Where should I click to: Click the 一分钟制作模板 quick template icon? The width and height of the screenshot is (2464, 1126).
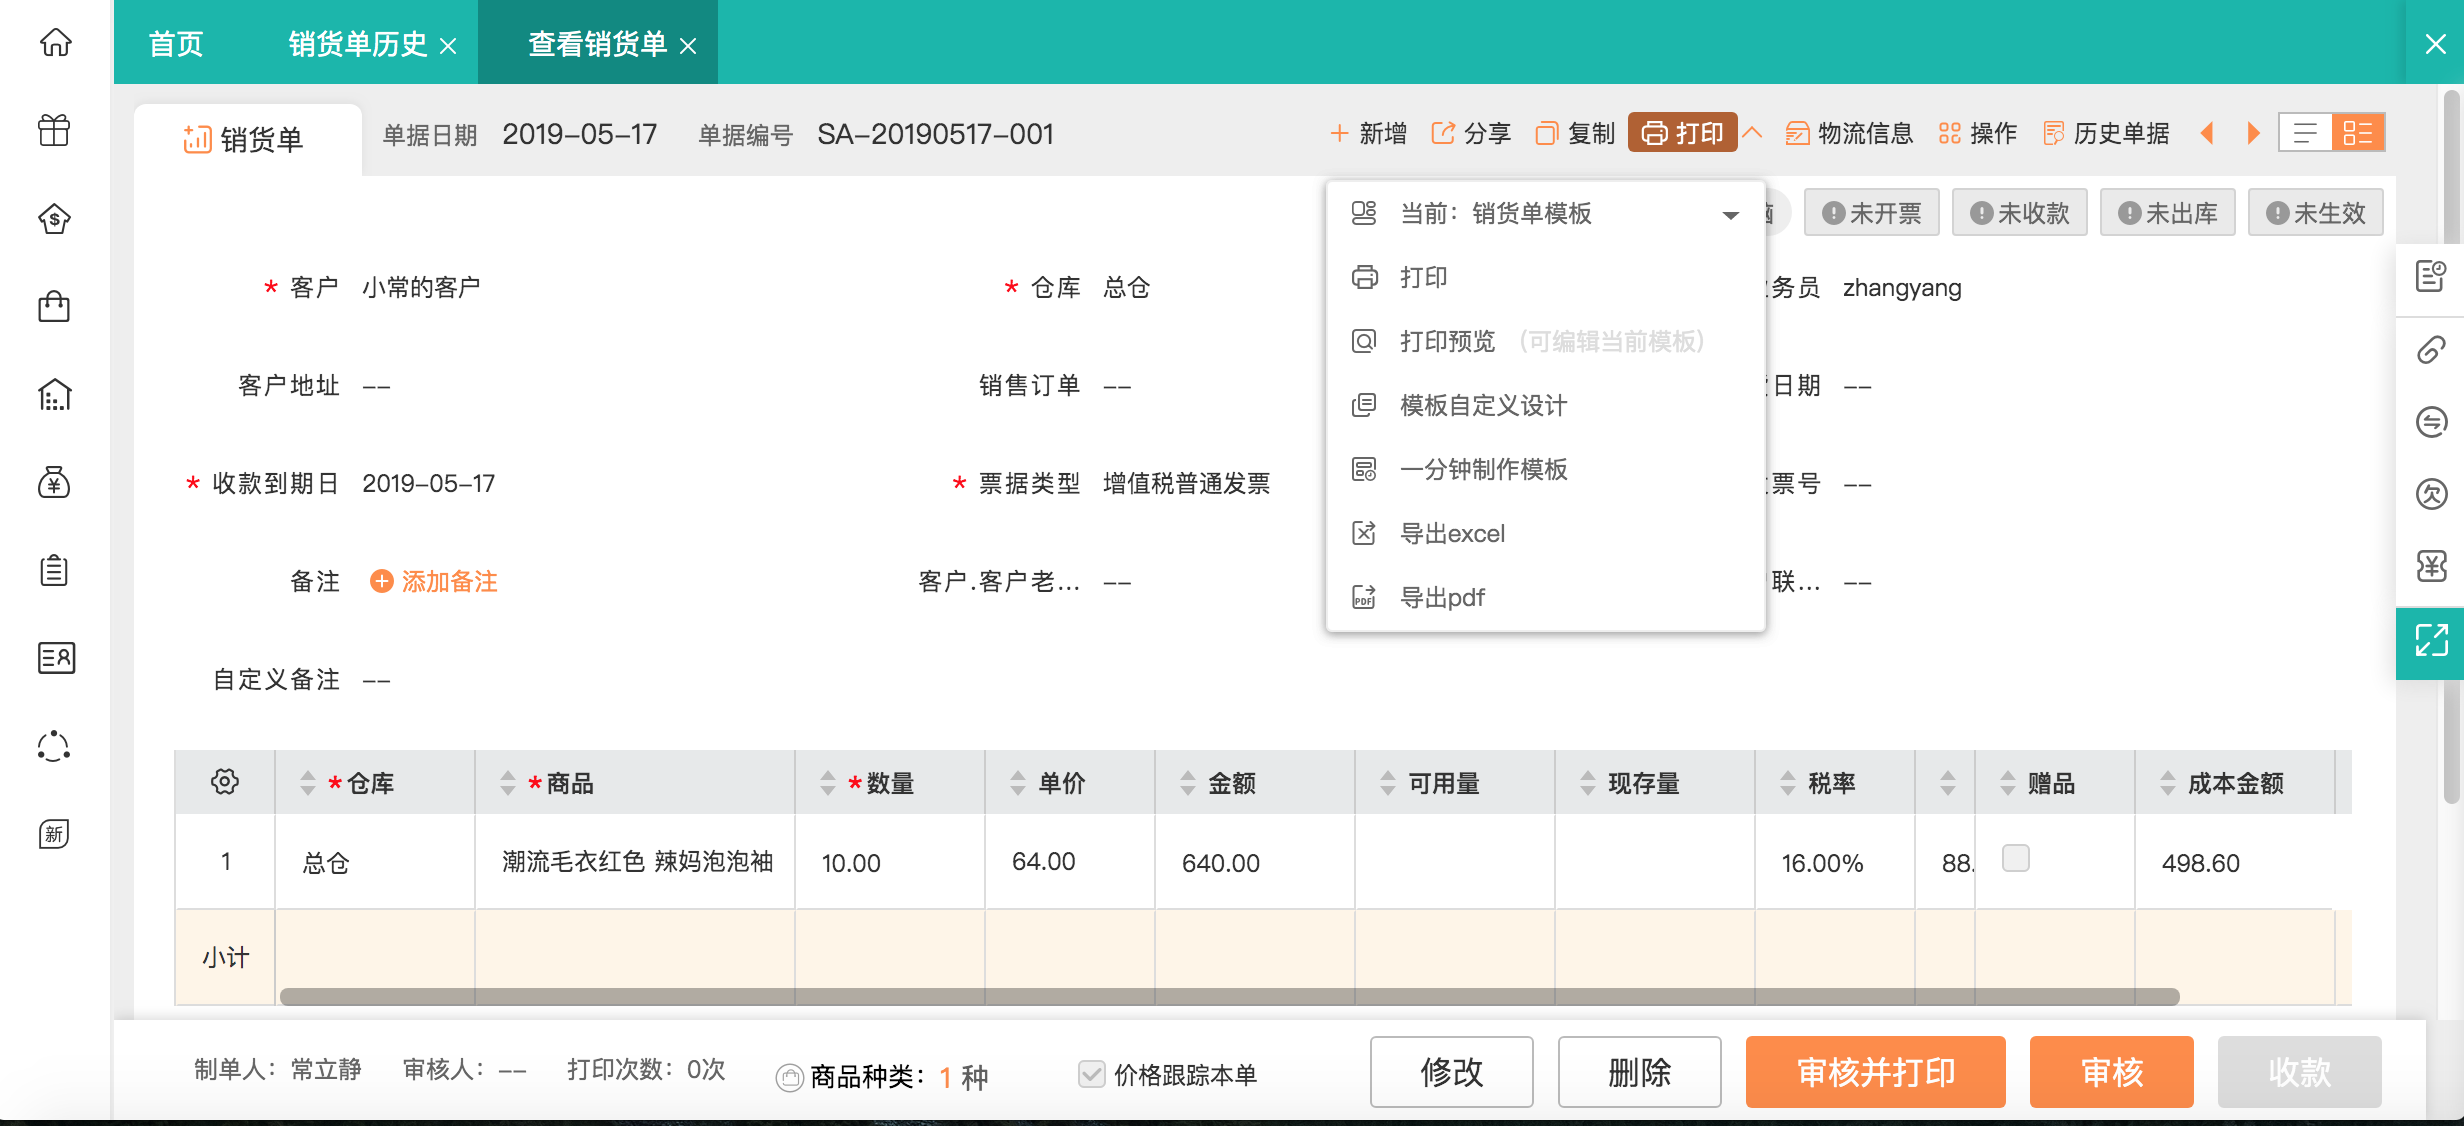[x=1362, y=470]
